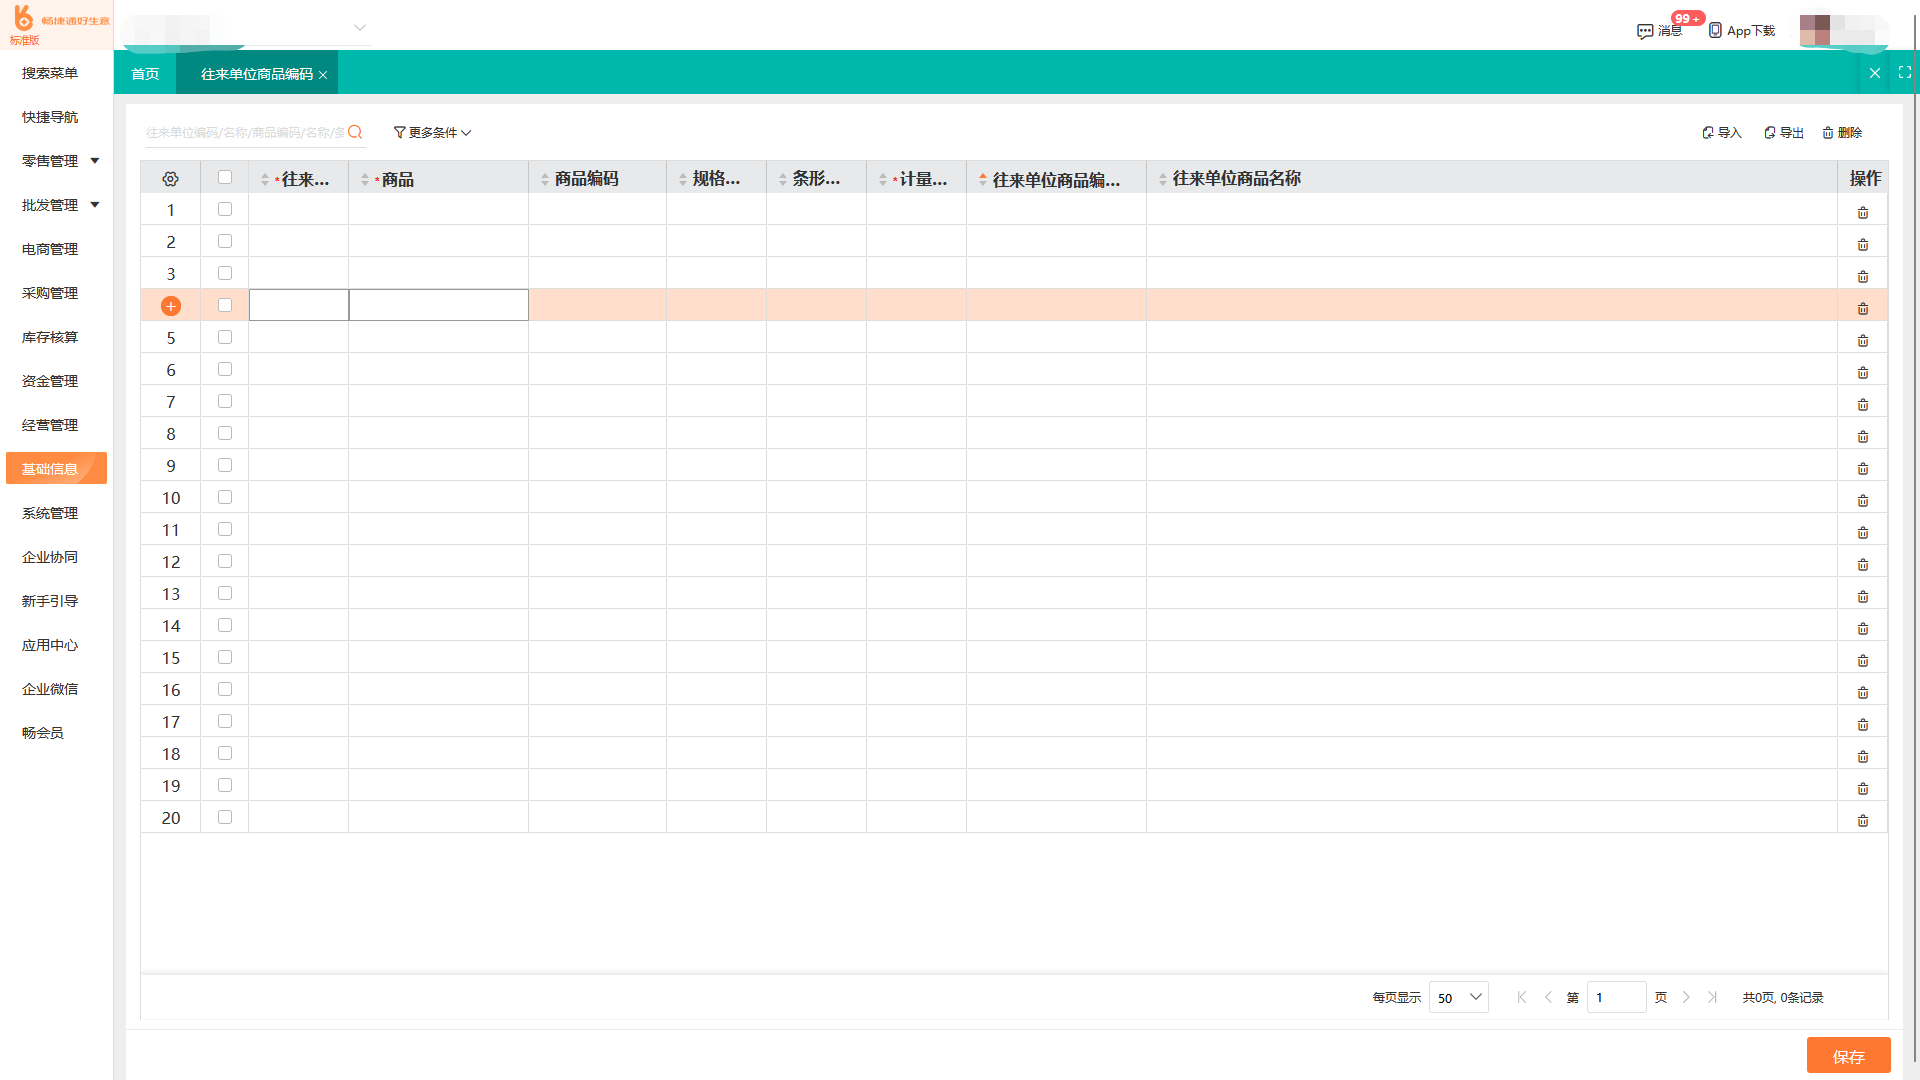The width and height of the screenshot is (1920, 1080).
Task: Click the 基础信息 menu item
Action: click(x=51, y=468)
